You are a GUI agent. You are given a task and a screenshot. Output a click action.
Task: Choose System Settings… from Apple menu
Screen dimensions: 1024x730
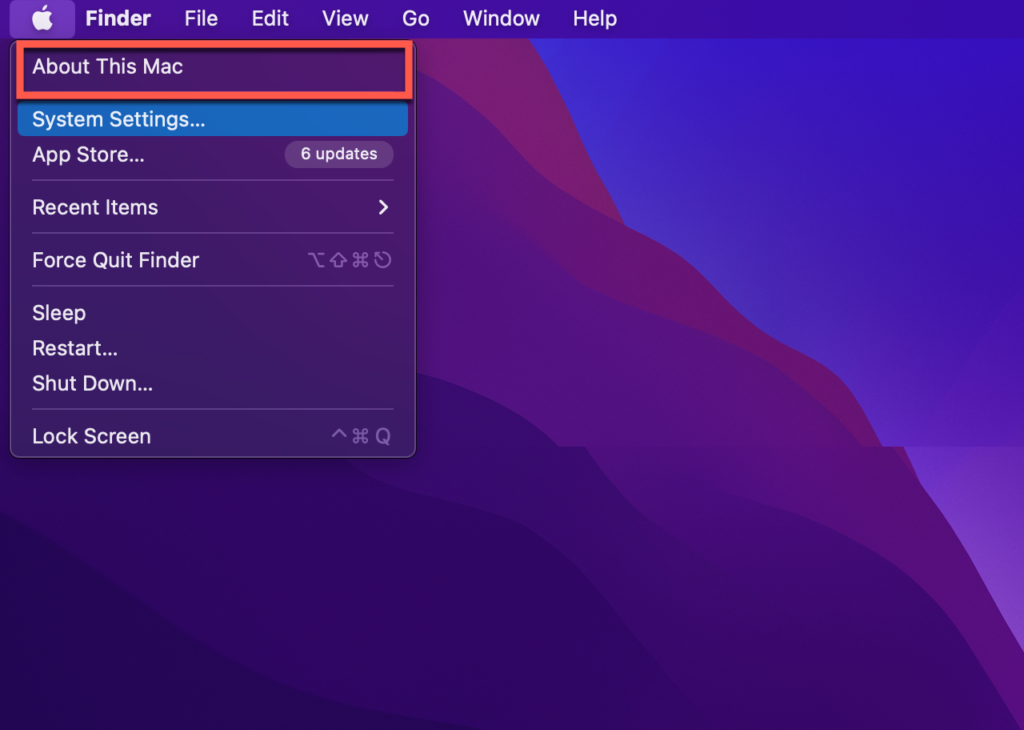[213, 119]
